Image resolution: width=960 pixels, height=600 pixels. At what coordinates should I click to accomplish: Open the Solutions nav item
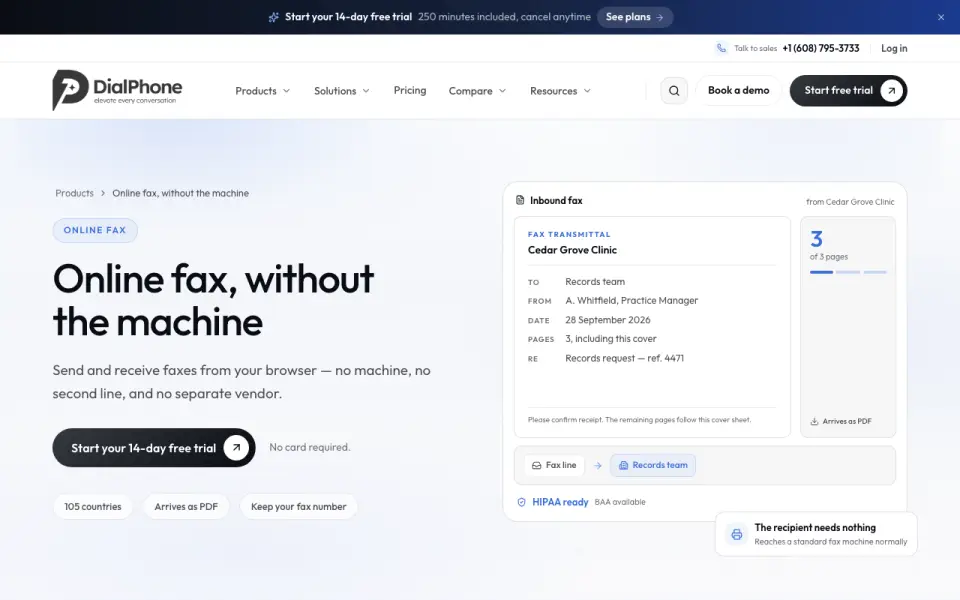tap(342, 91)
